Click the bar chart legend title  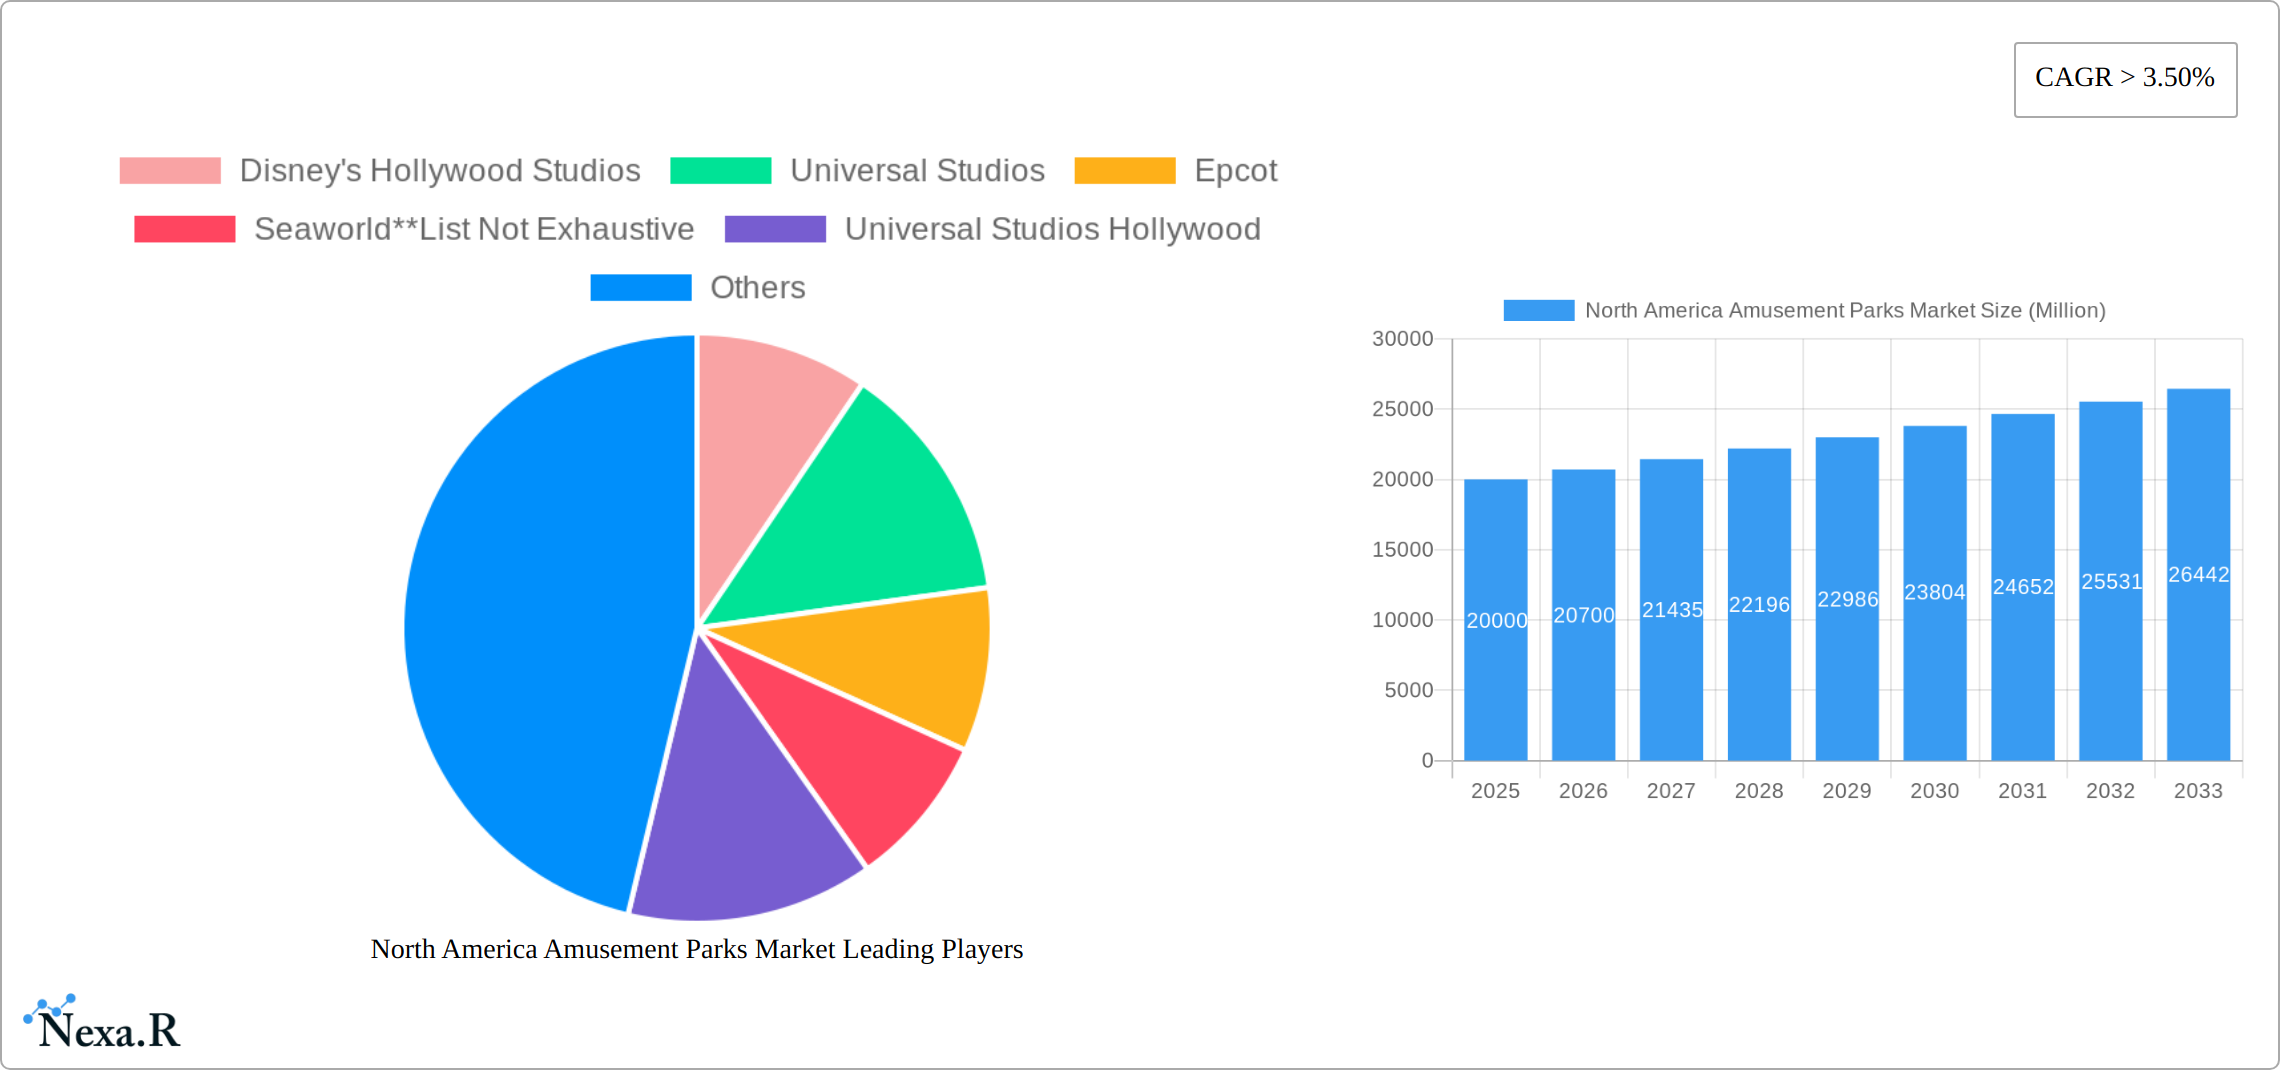click(1844, 311)
